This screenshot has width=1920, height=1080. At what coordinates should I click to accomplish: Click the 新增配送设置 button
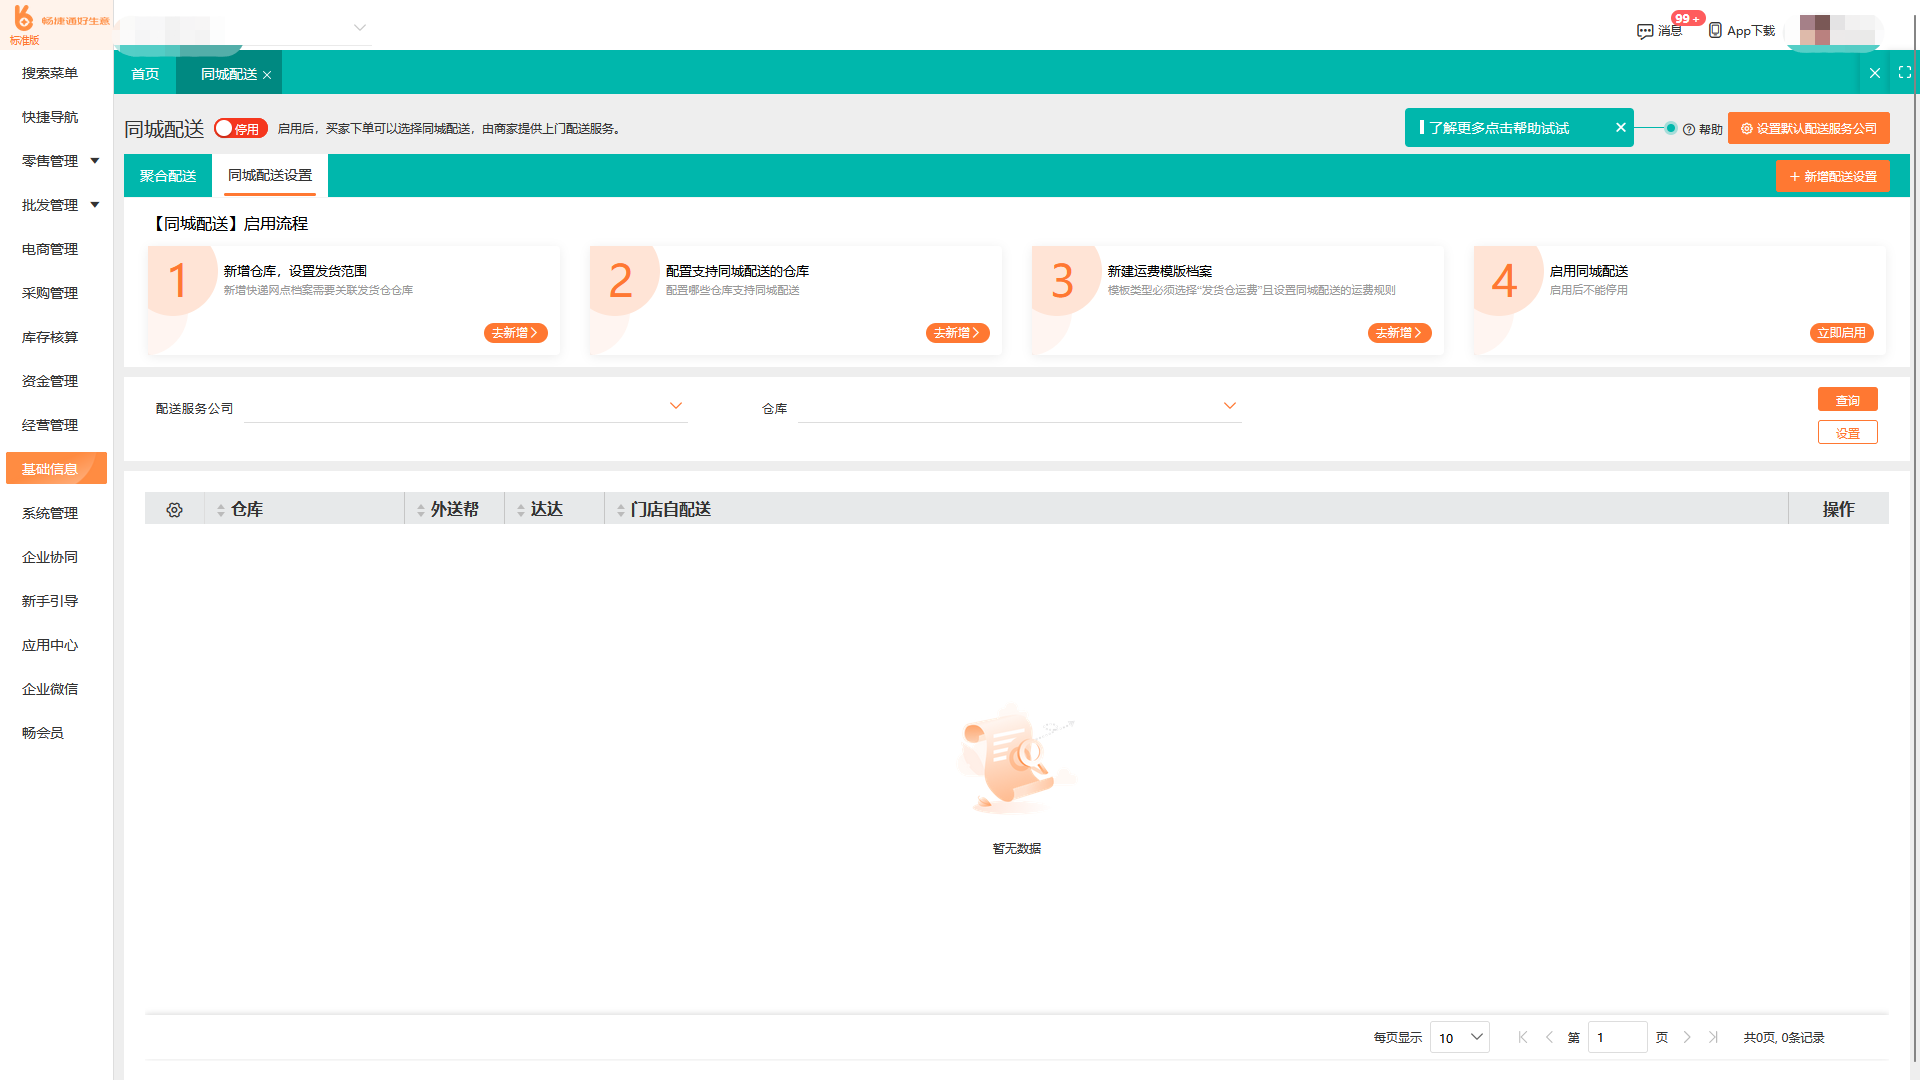1832,174
